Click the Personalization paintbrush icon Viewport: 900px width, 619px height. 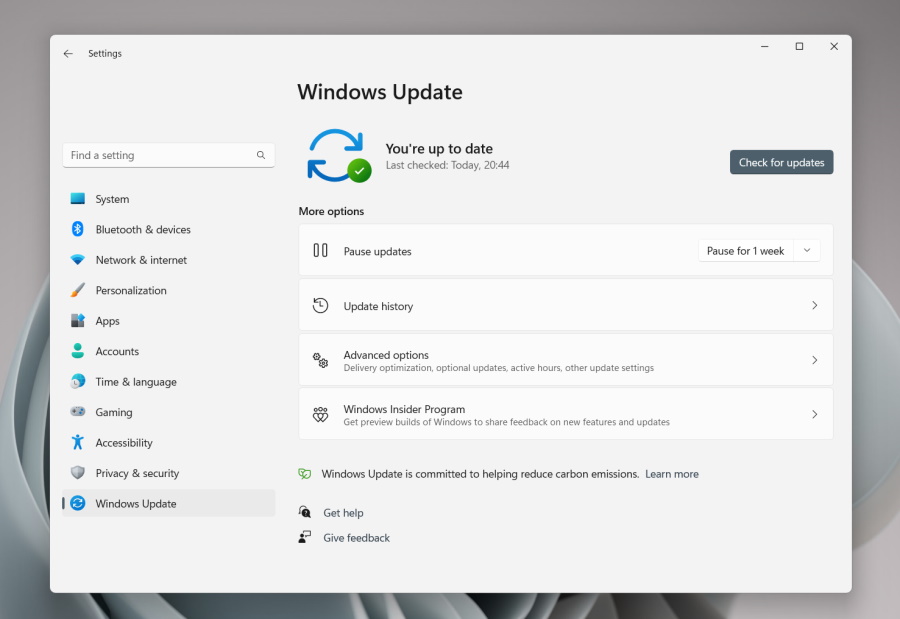[77, 290]
